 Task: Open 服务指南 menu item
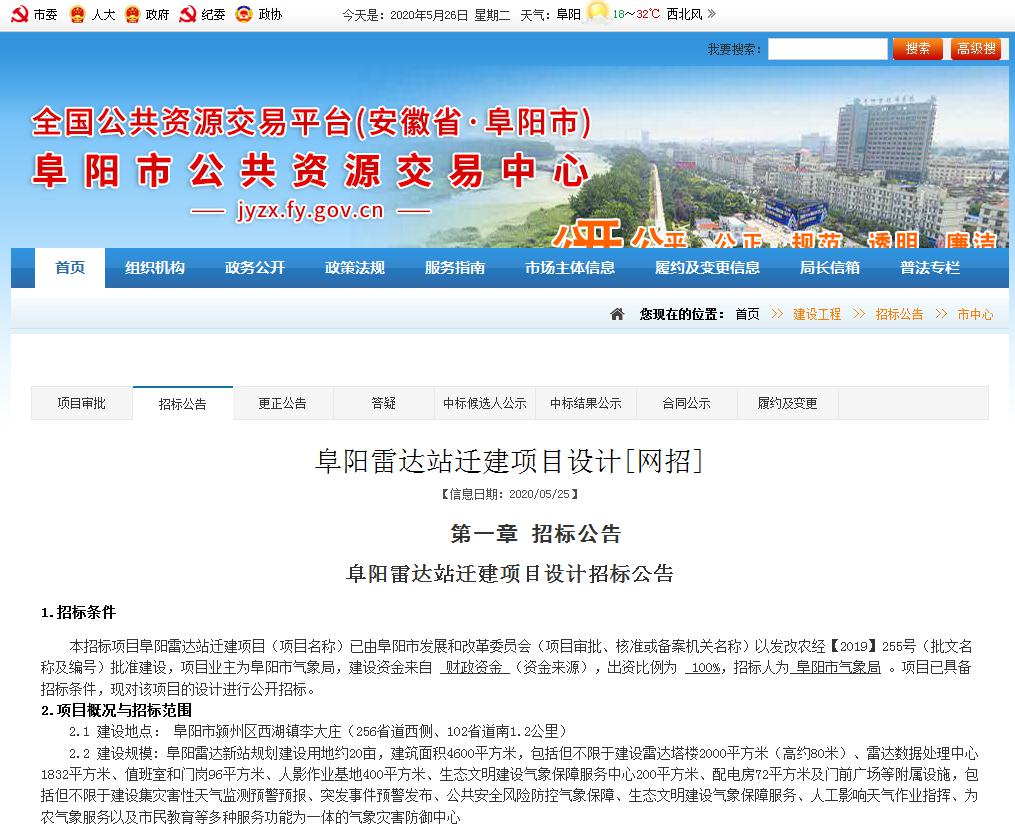coord(455,268)
